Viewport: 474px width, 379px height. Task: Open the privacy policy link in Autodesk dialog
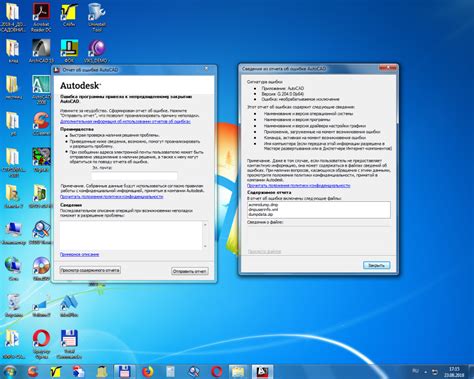pos(112,197)
